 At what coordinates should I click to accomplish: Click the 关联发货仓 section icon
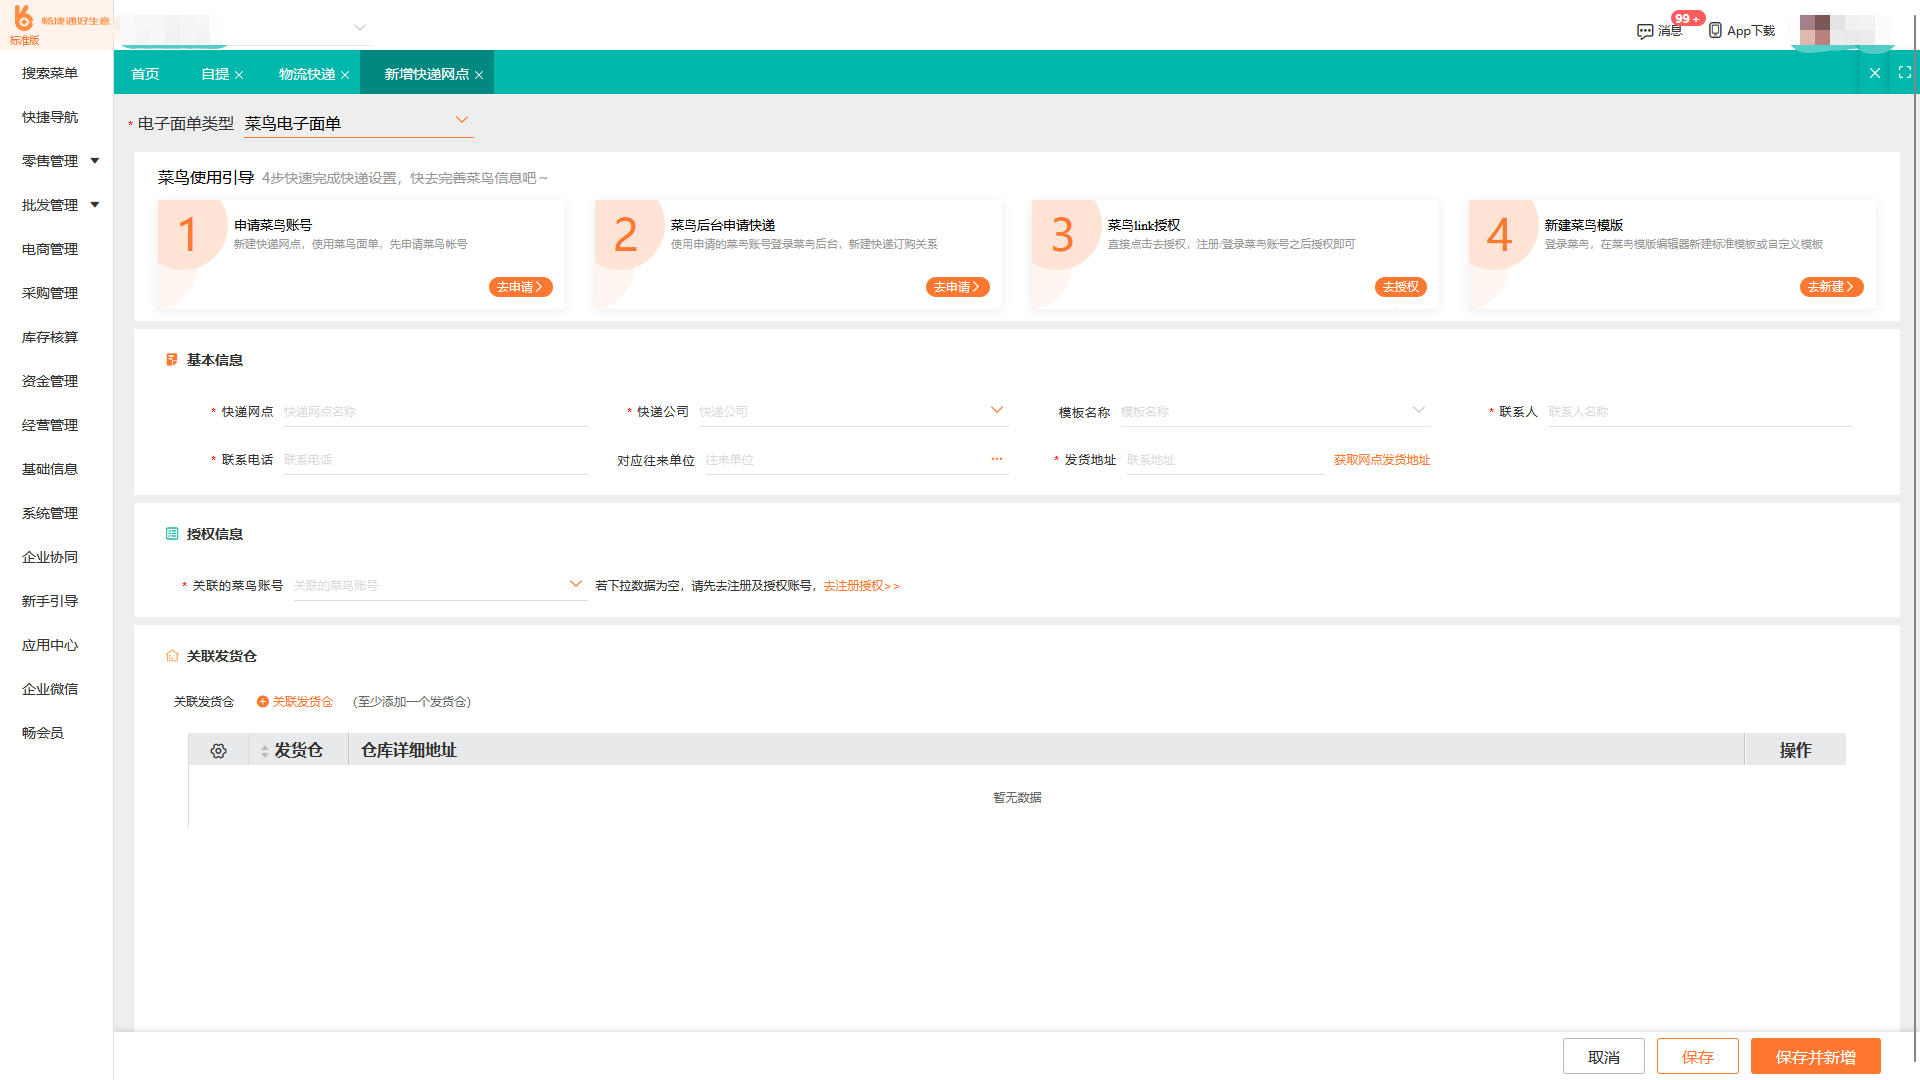[169, 654]
